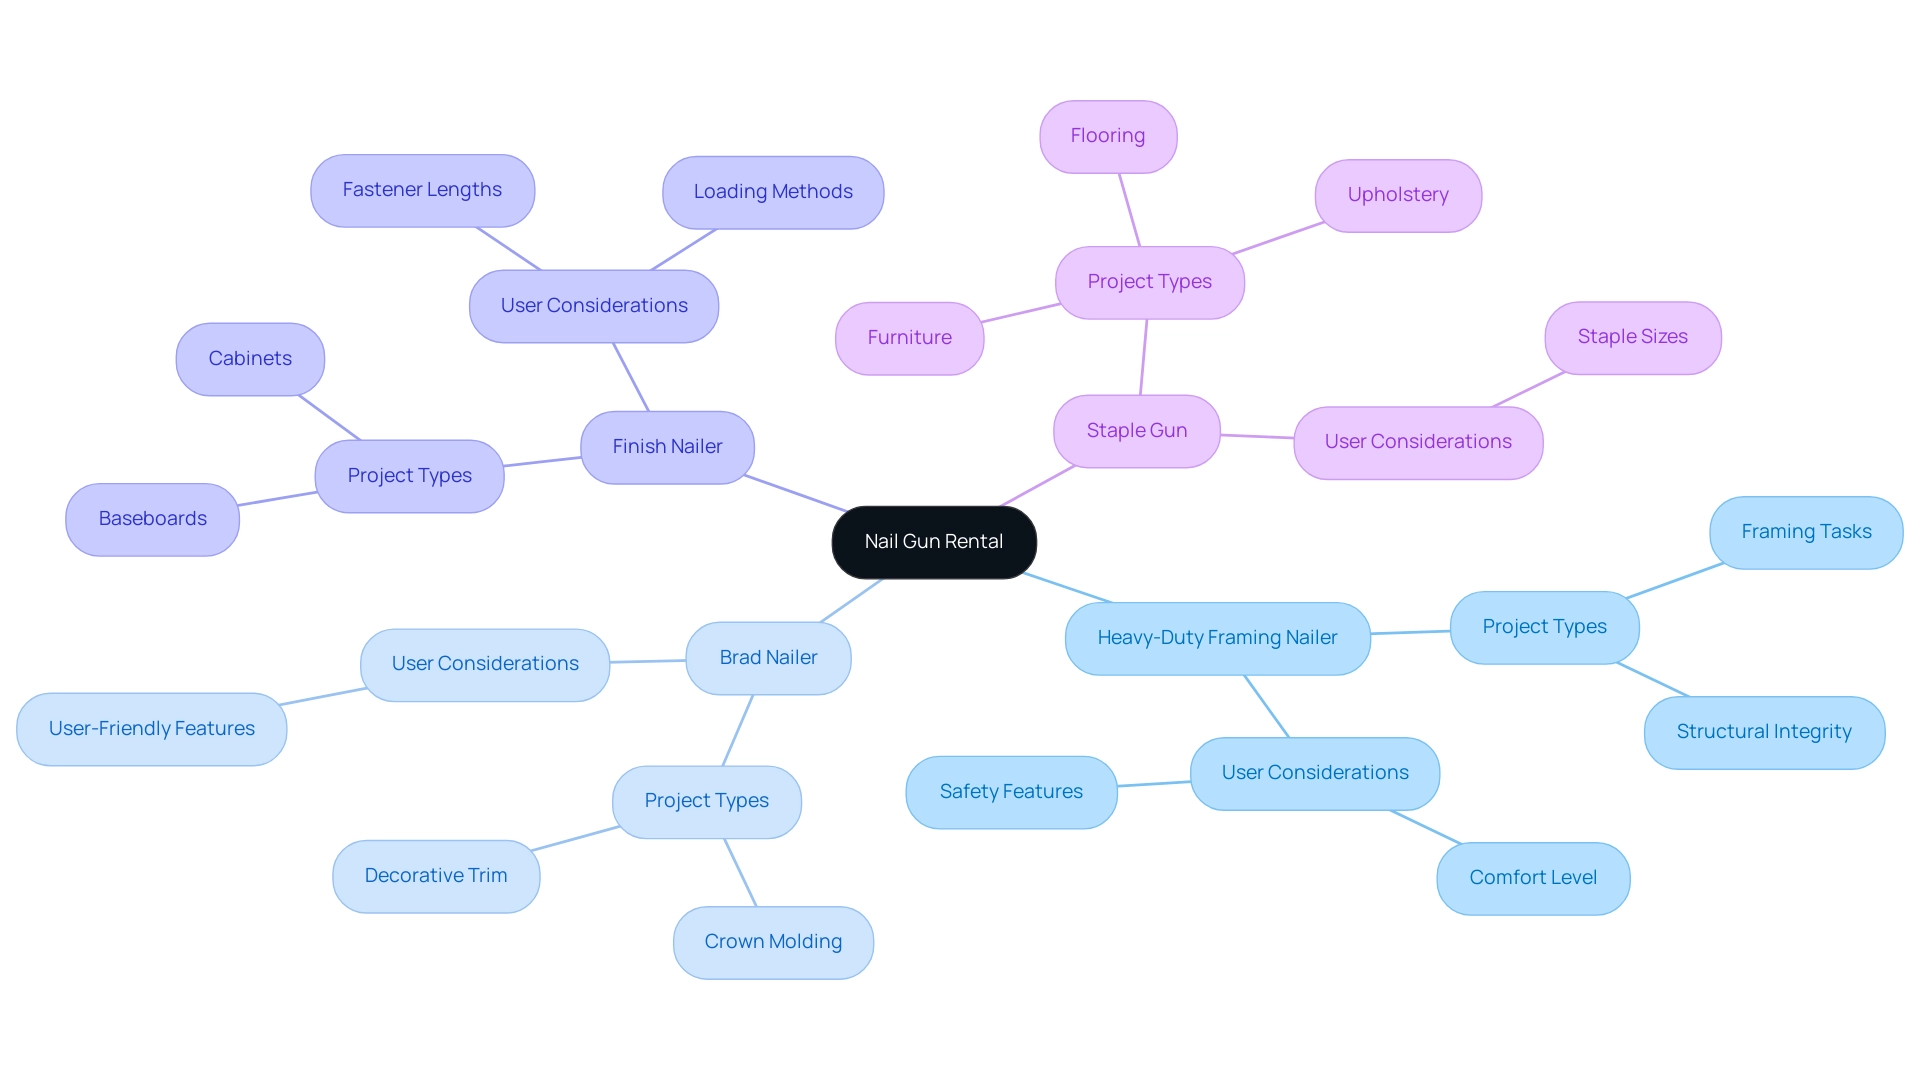Select the Staple Gun branch node
The image size is (1920, 1083).
click(x=1139, y=431)
